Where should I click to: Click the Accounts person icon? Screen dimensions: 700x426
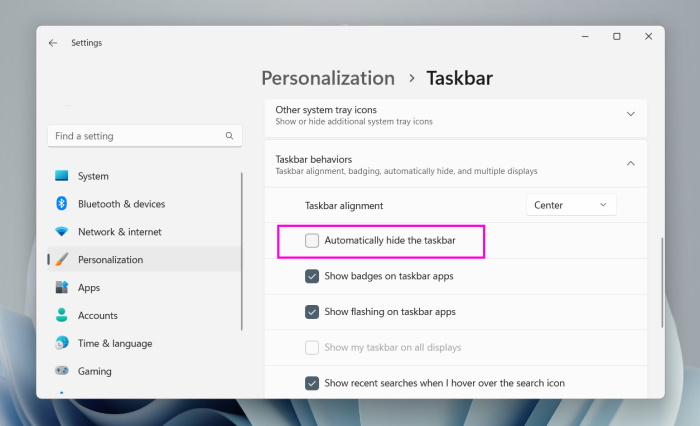[x=62, y=316]
